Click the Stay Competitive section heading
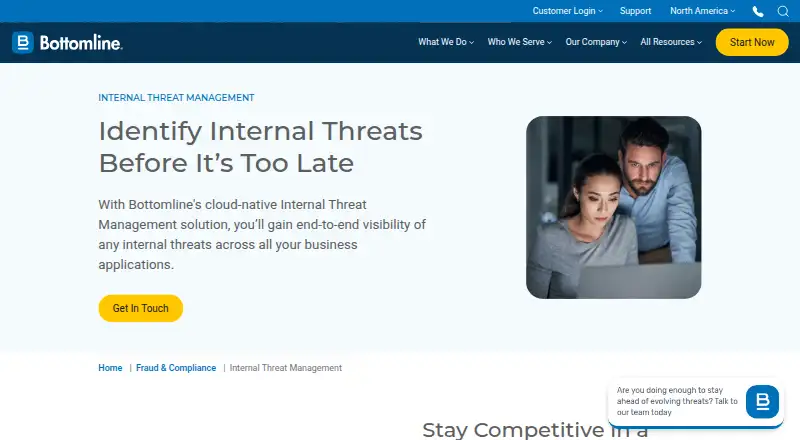800x440 pixels. click(x=535, y=430)
